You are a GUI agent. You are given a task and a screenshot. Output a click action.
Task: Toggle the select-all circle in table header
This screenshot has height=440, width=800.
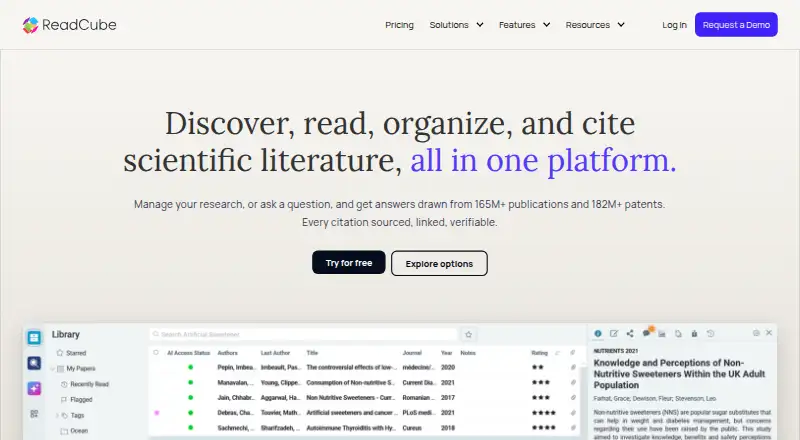click(x=156, y=353)
